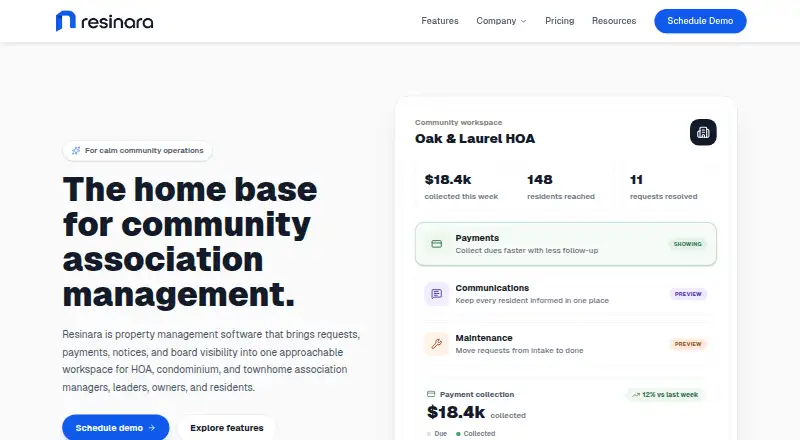
Task: Open the Company menu
Action: coord(501,21)
